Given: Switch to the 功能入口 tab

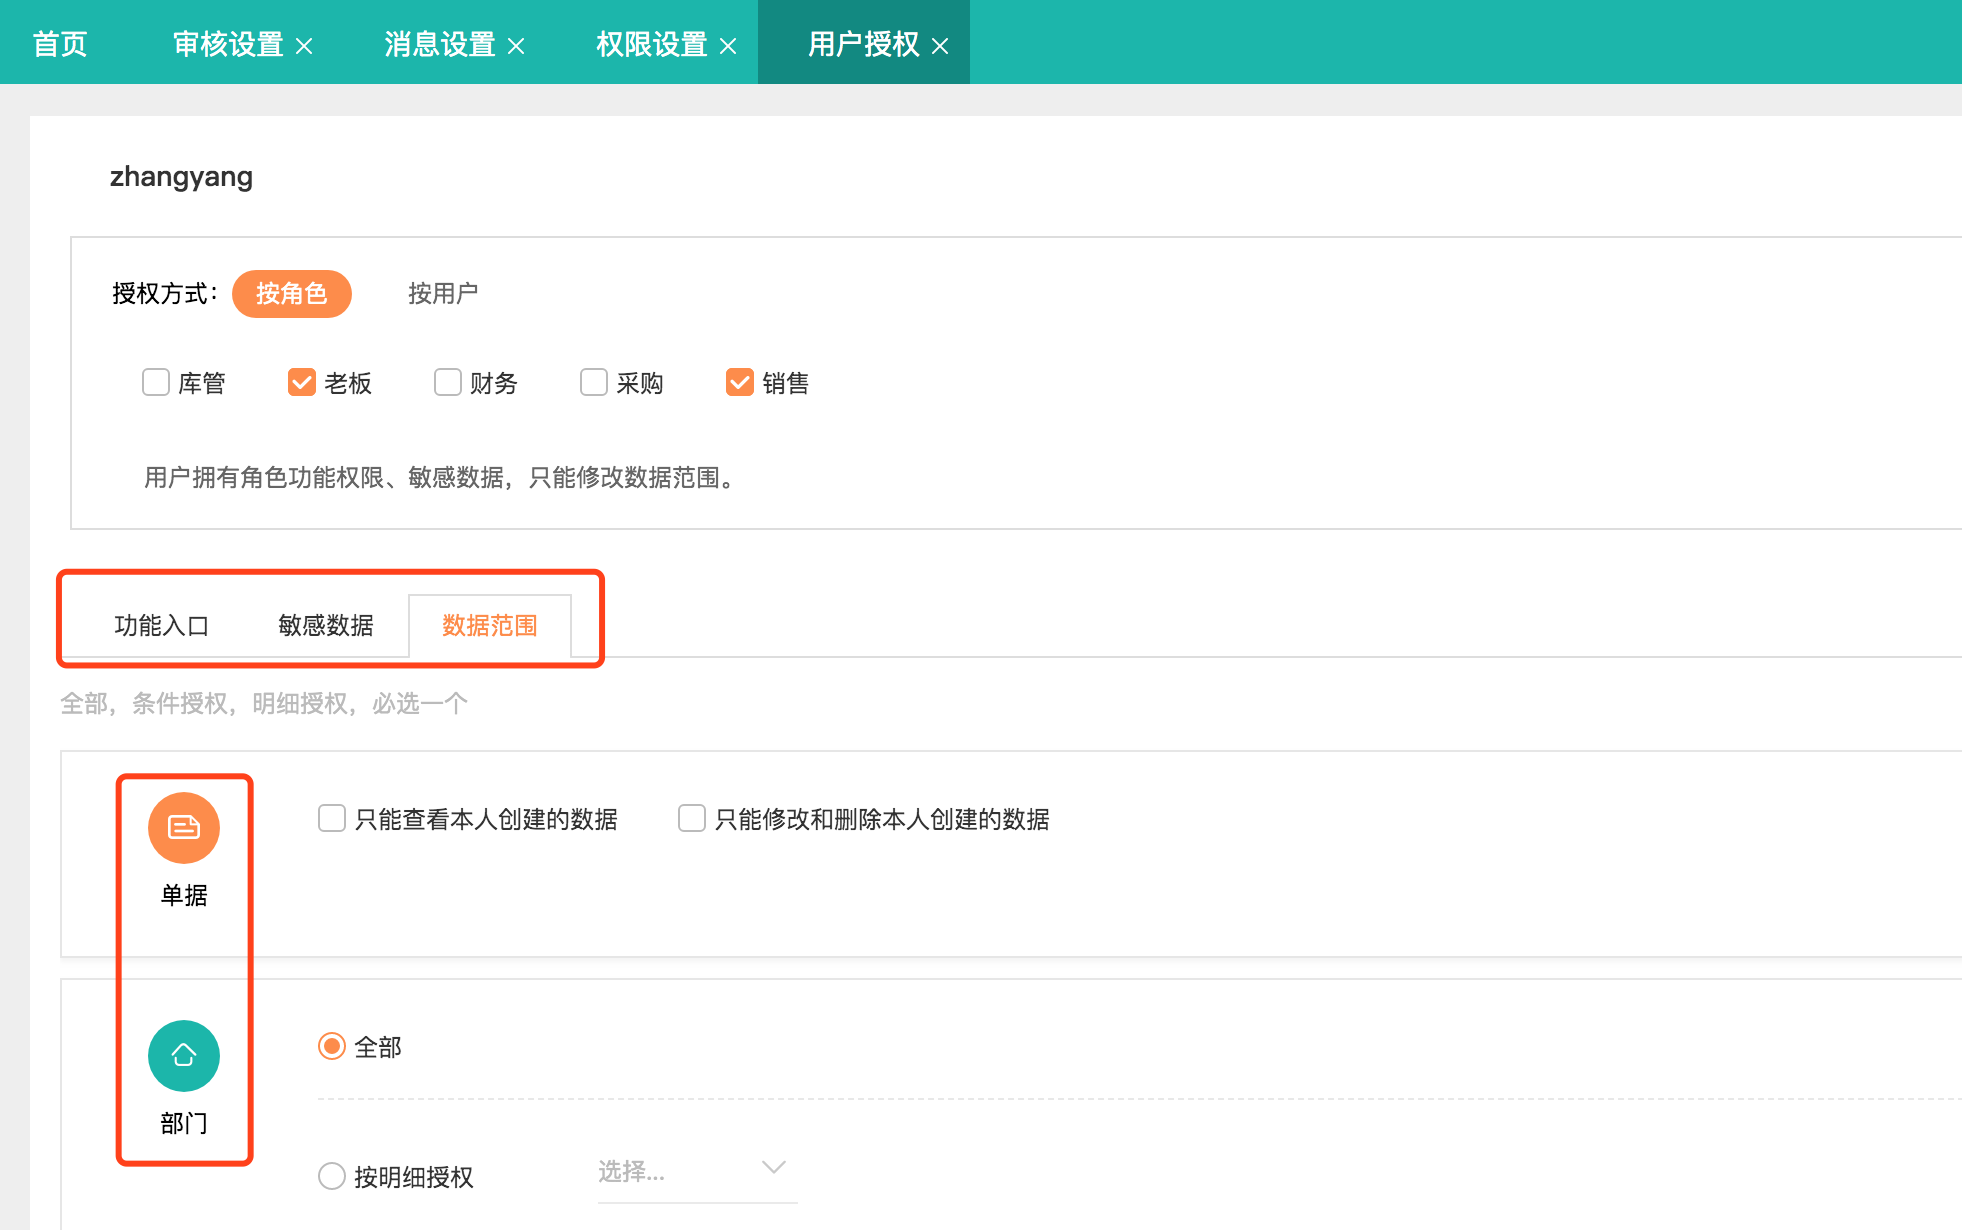Looking at the screenshot, I should pyautogui.click(x=160, y=624).
